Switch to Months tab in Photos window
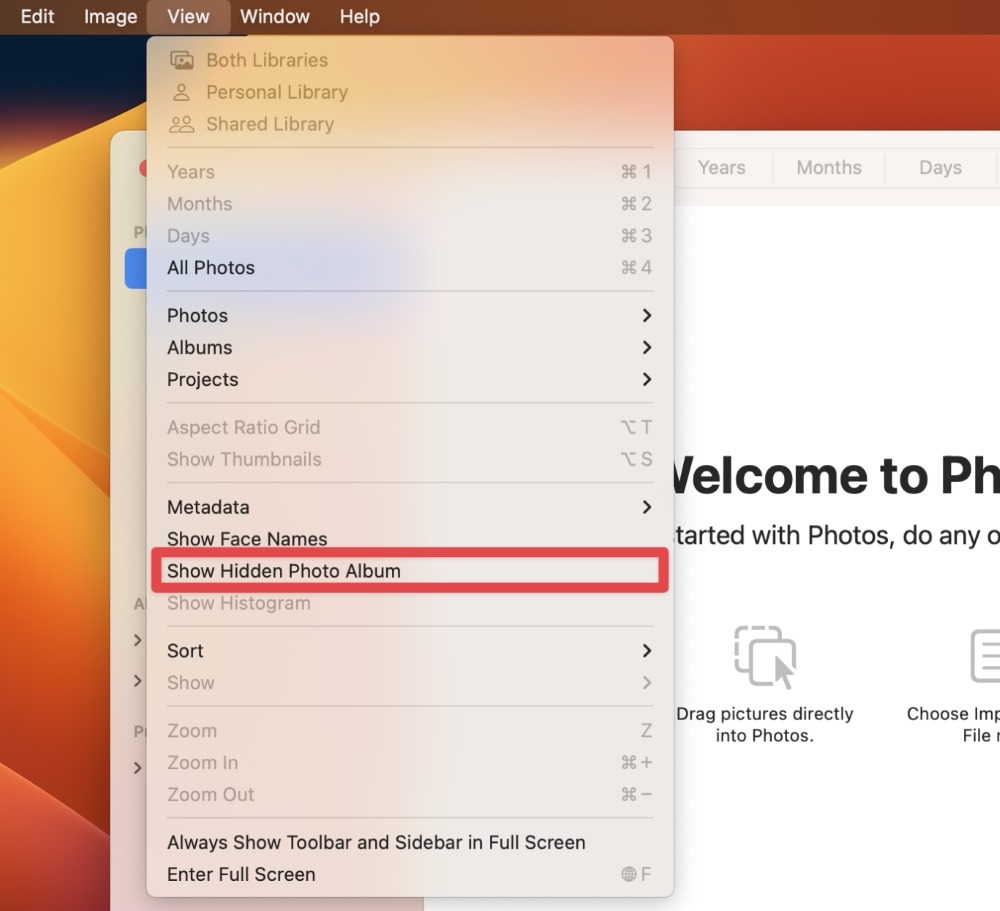Viewport: 1000px width, 911px height. (829, 168)
